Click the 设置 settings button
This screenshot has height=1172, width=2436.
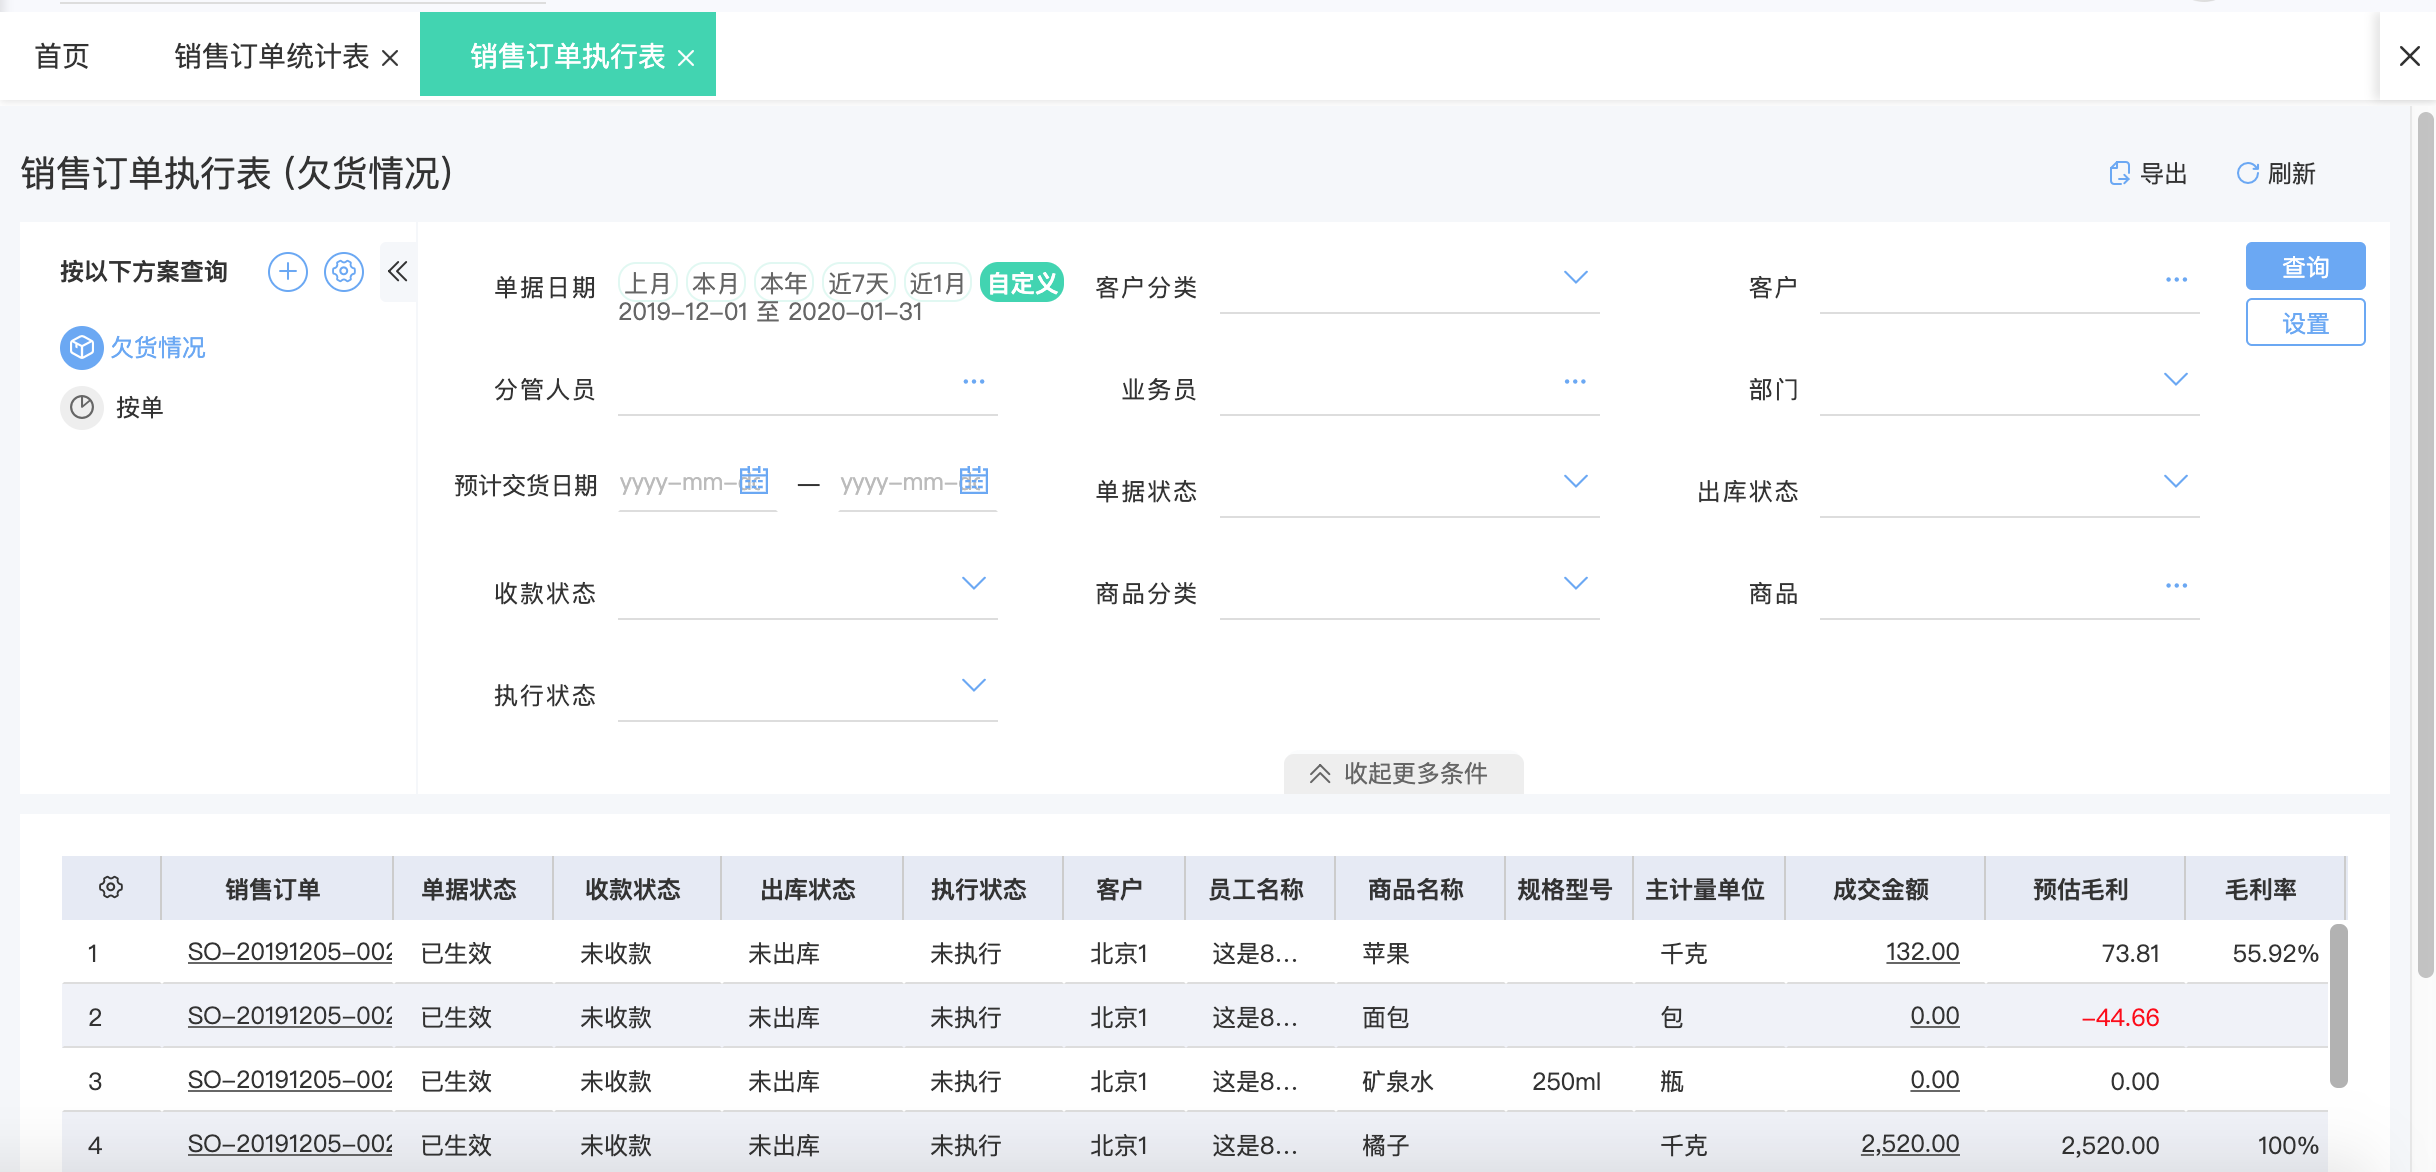(2306, 323)
